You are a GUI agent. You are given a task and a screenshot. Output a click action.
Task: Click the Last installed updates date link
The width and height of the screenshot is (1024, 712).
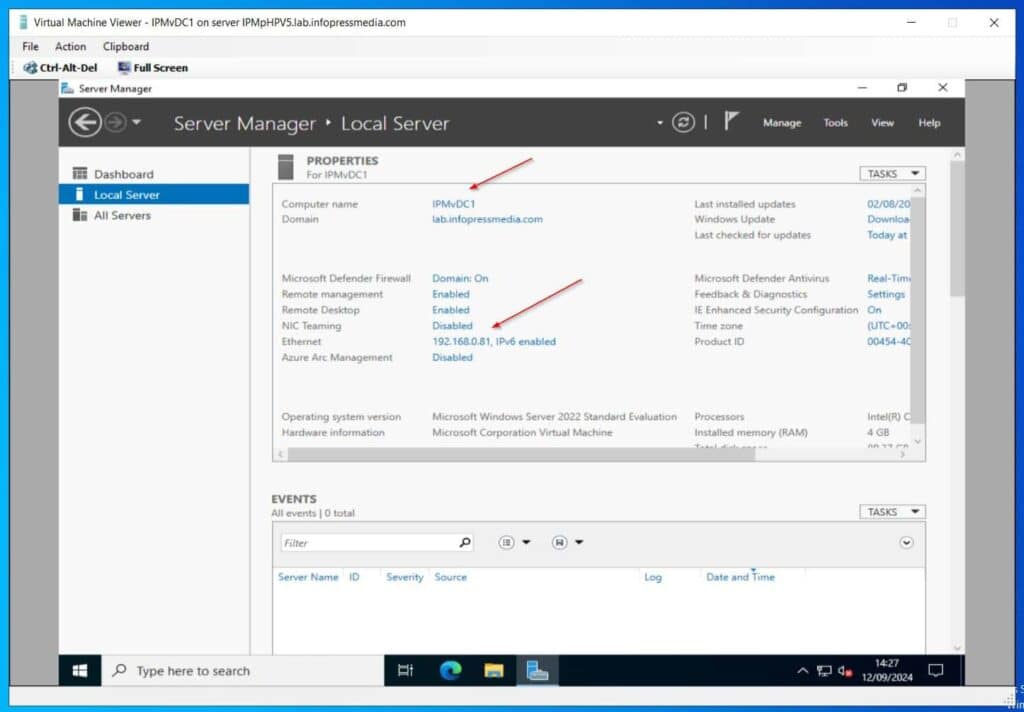[888, 204]
